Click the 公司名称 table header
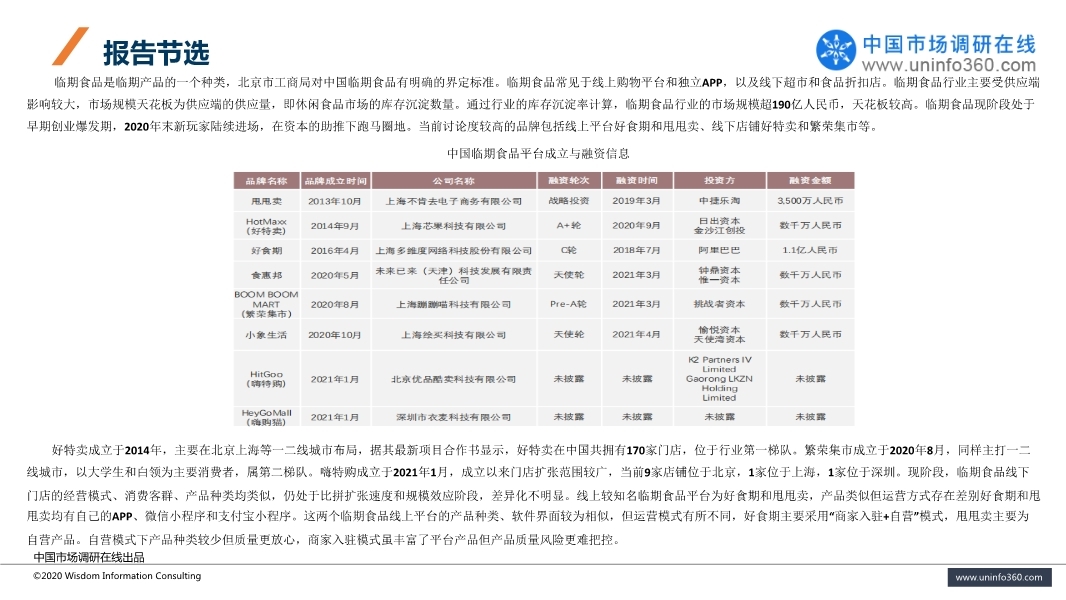This screenshot has height=600, width=1066. (453, 181)
